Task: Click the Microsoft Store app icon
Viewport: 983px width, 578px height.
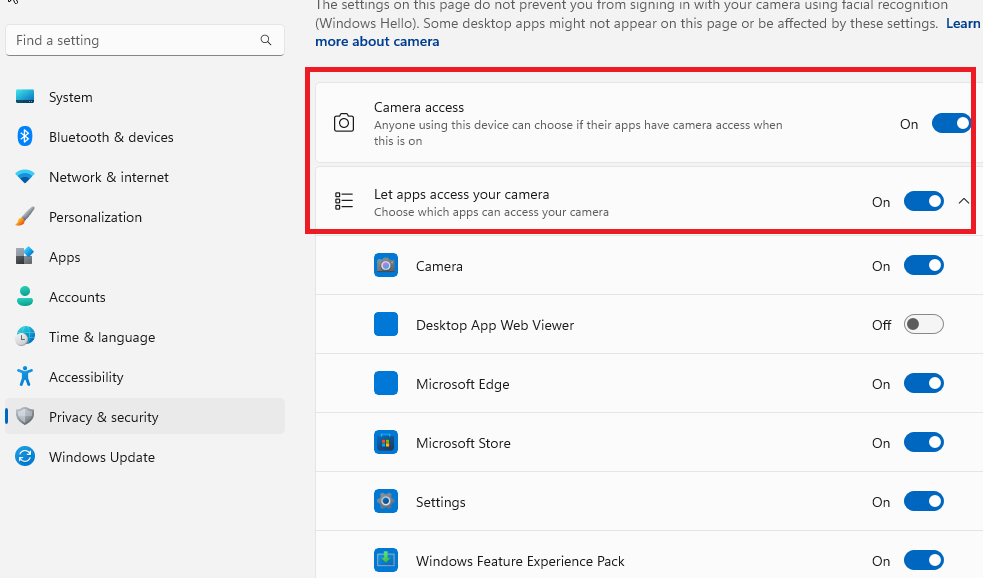Action: tap(386, 443)
